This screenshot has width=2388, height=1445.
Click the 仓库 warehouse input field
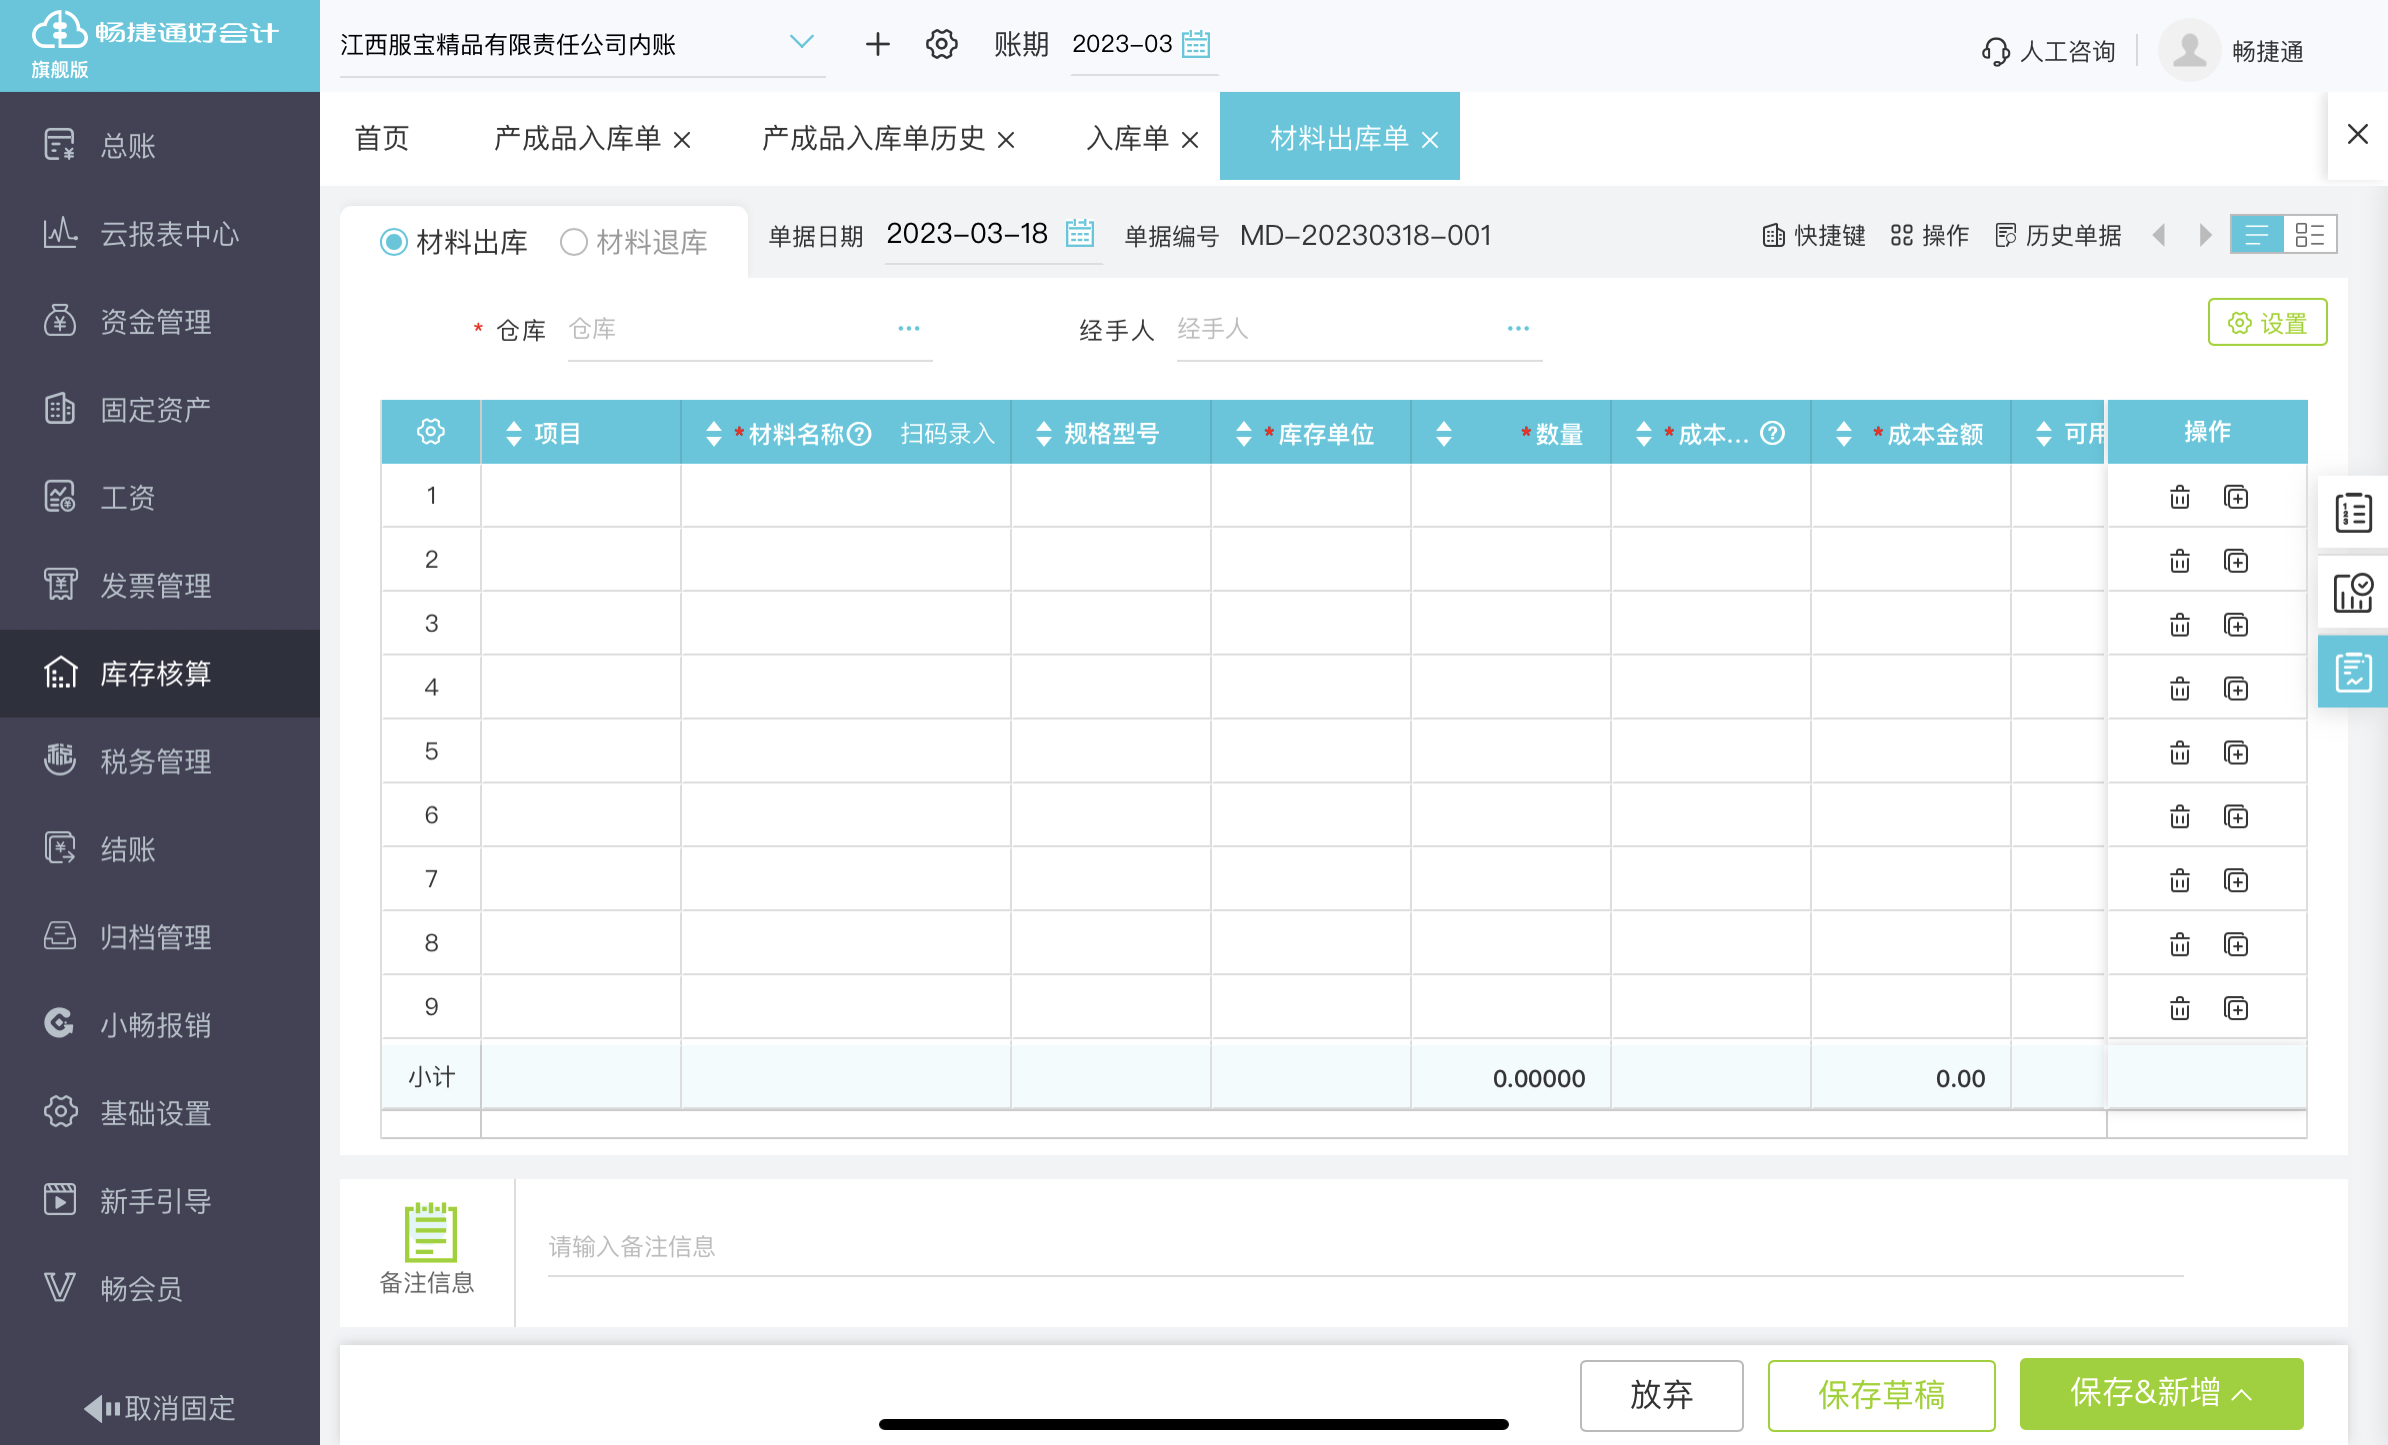pos(718,329)
